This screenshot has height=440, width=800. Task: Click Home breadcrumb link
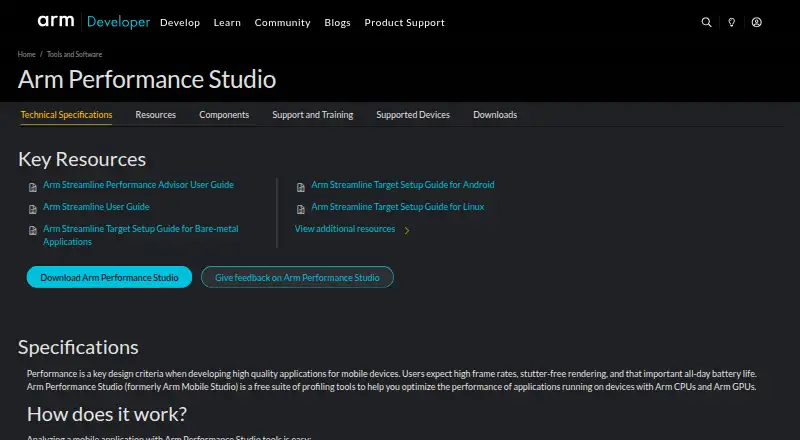coord(27,54)
